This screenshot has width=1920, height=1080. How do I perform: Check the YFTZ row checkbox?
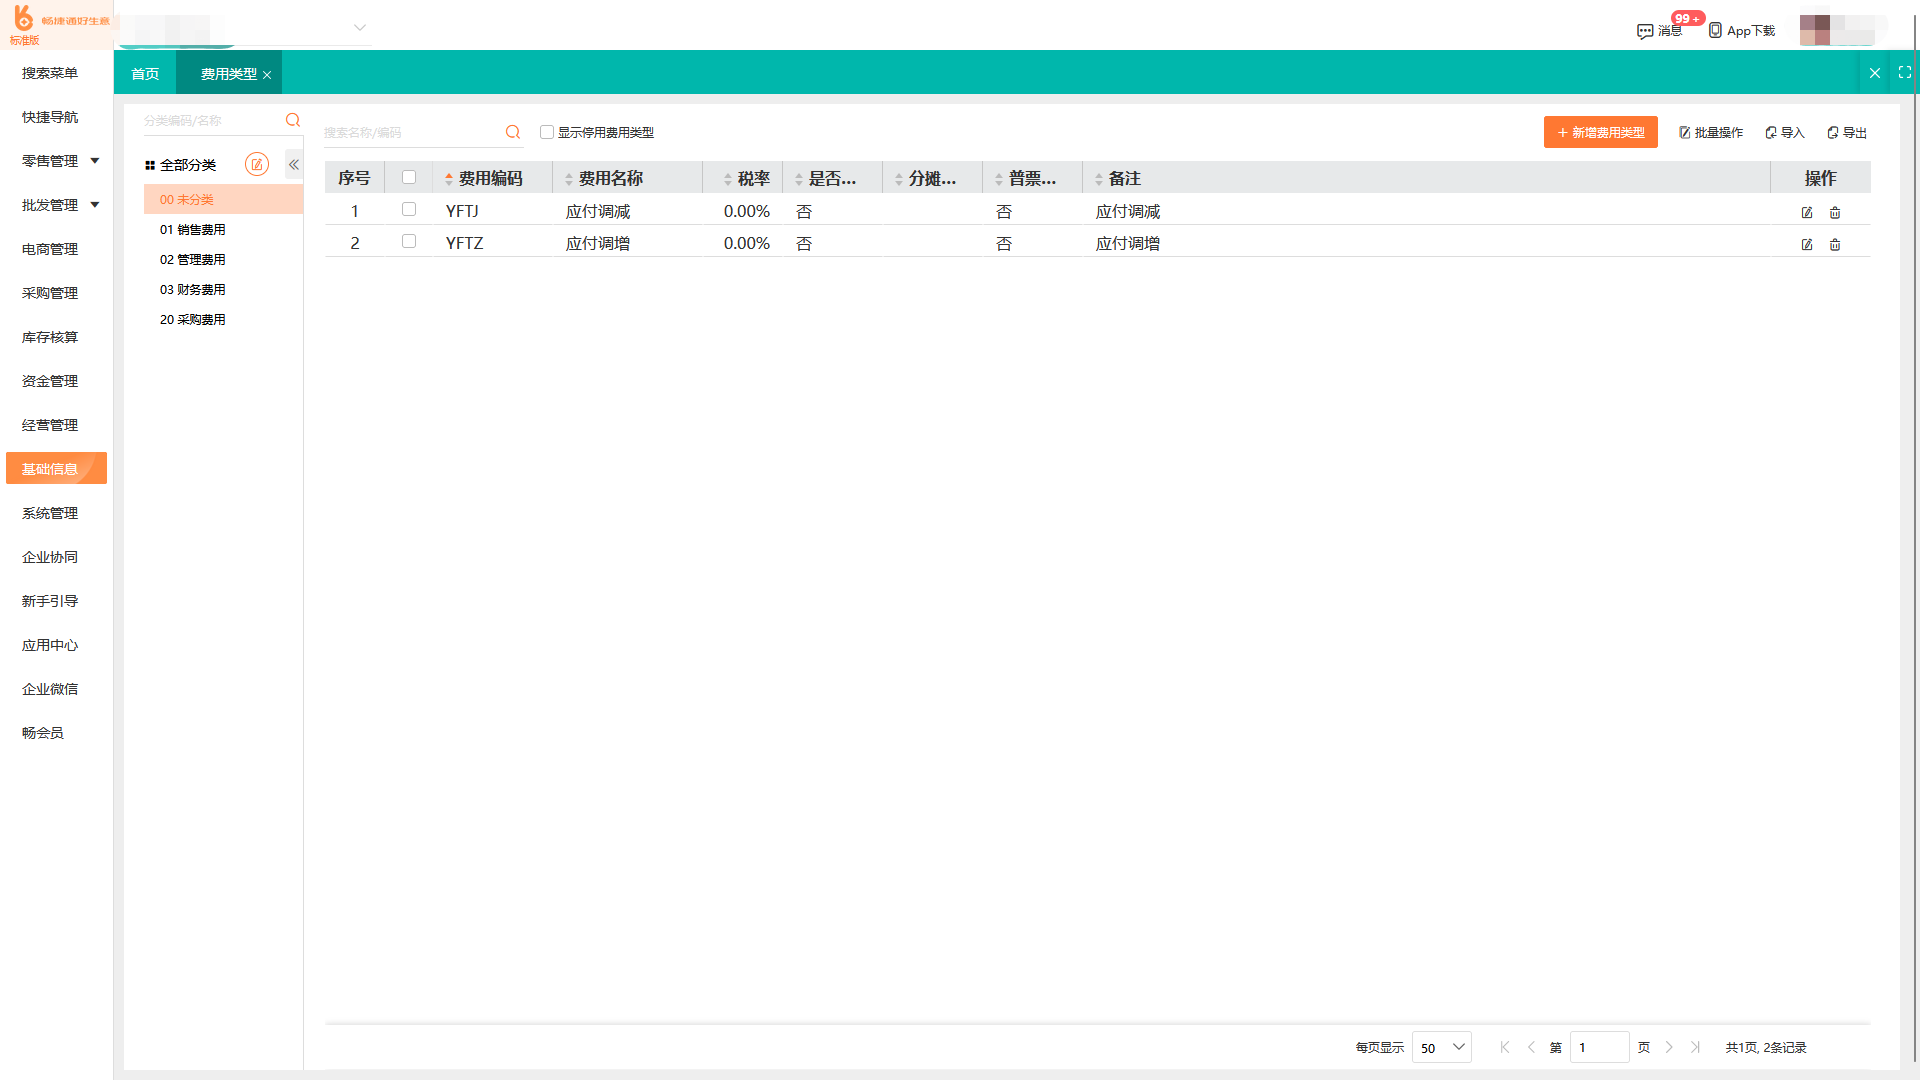pyautogui.click(x=409, y=243)
